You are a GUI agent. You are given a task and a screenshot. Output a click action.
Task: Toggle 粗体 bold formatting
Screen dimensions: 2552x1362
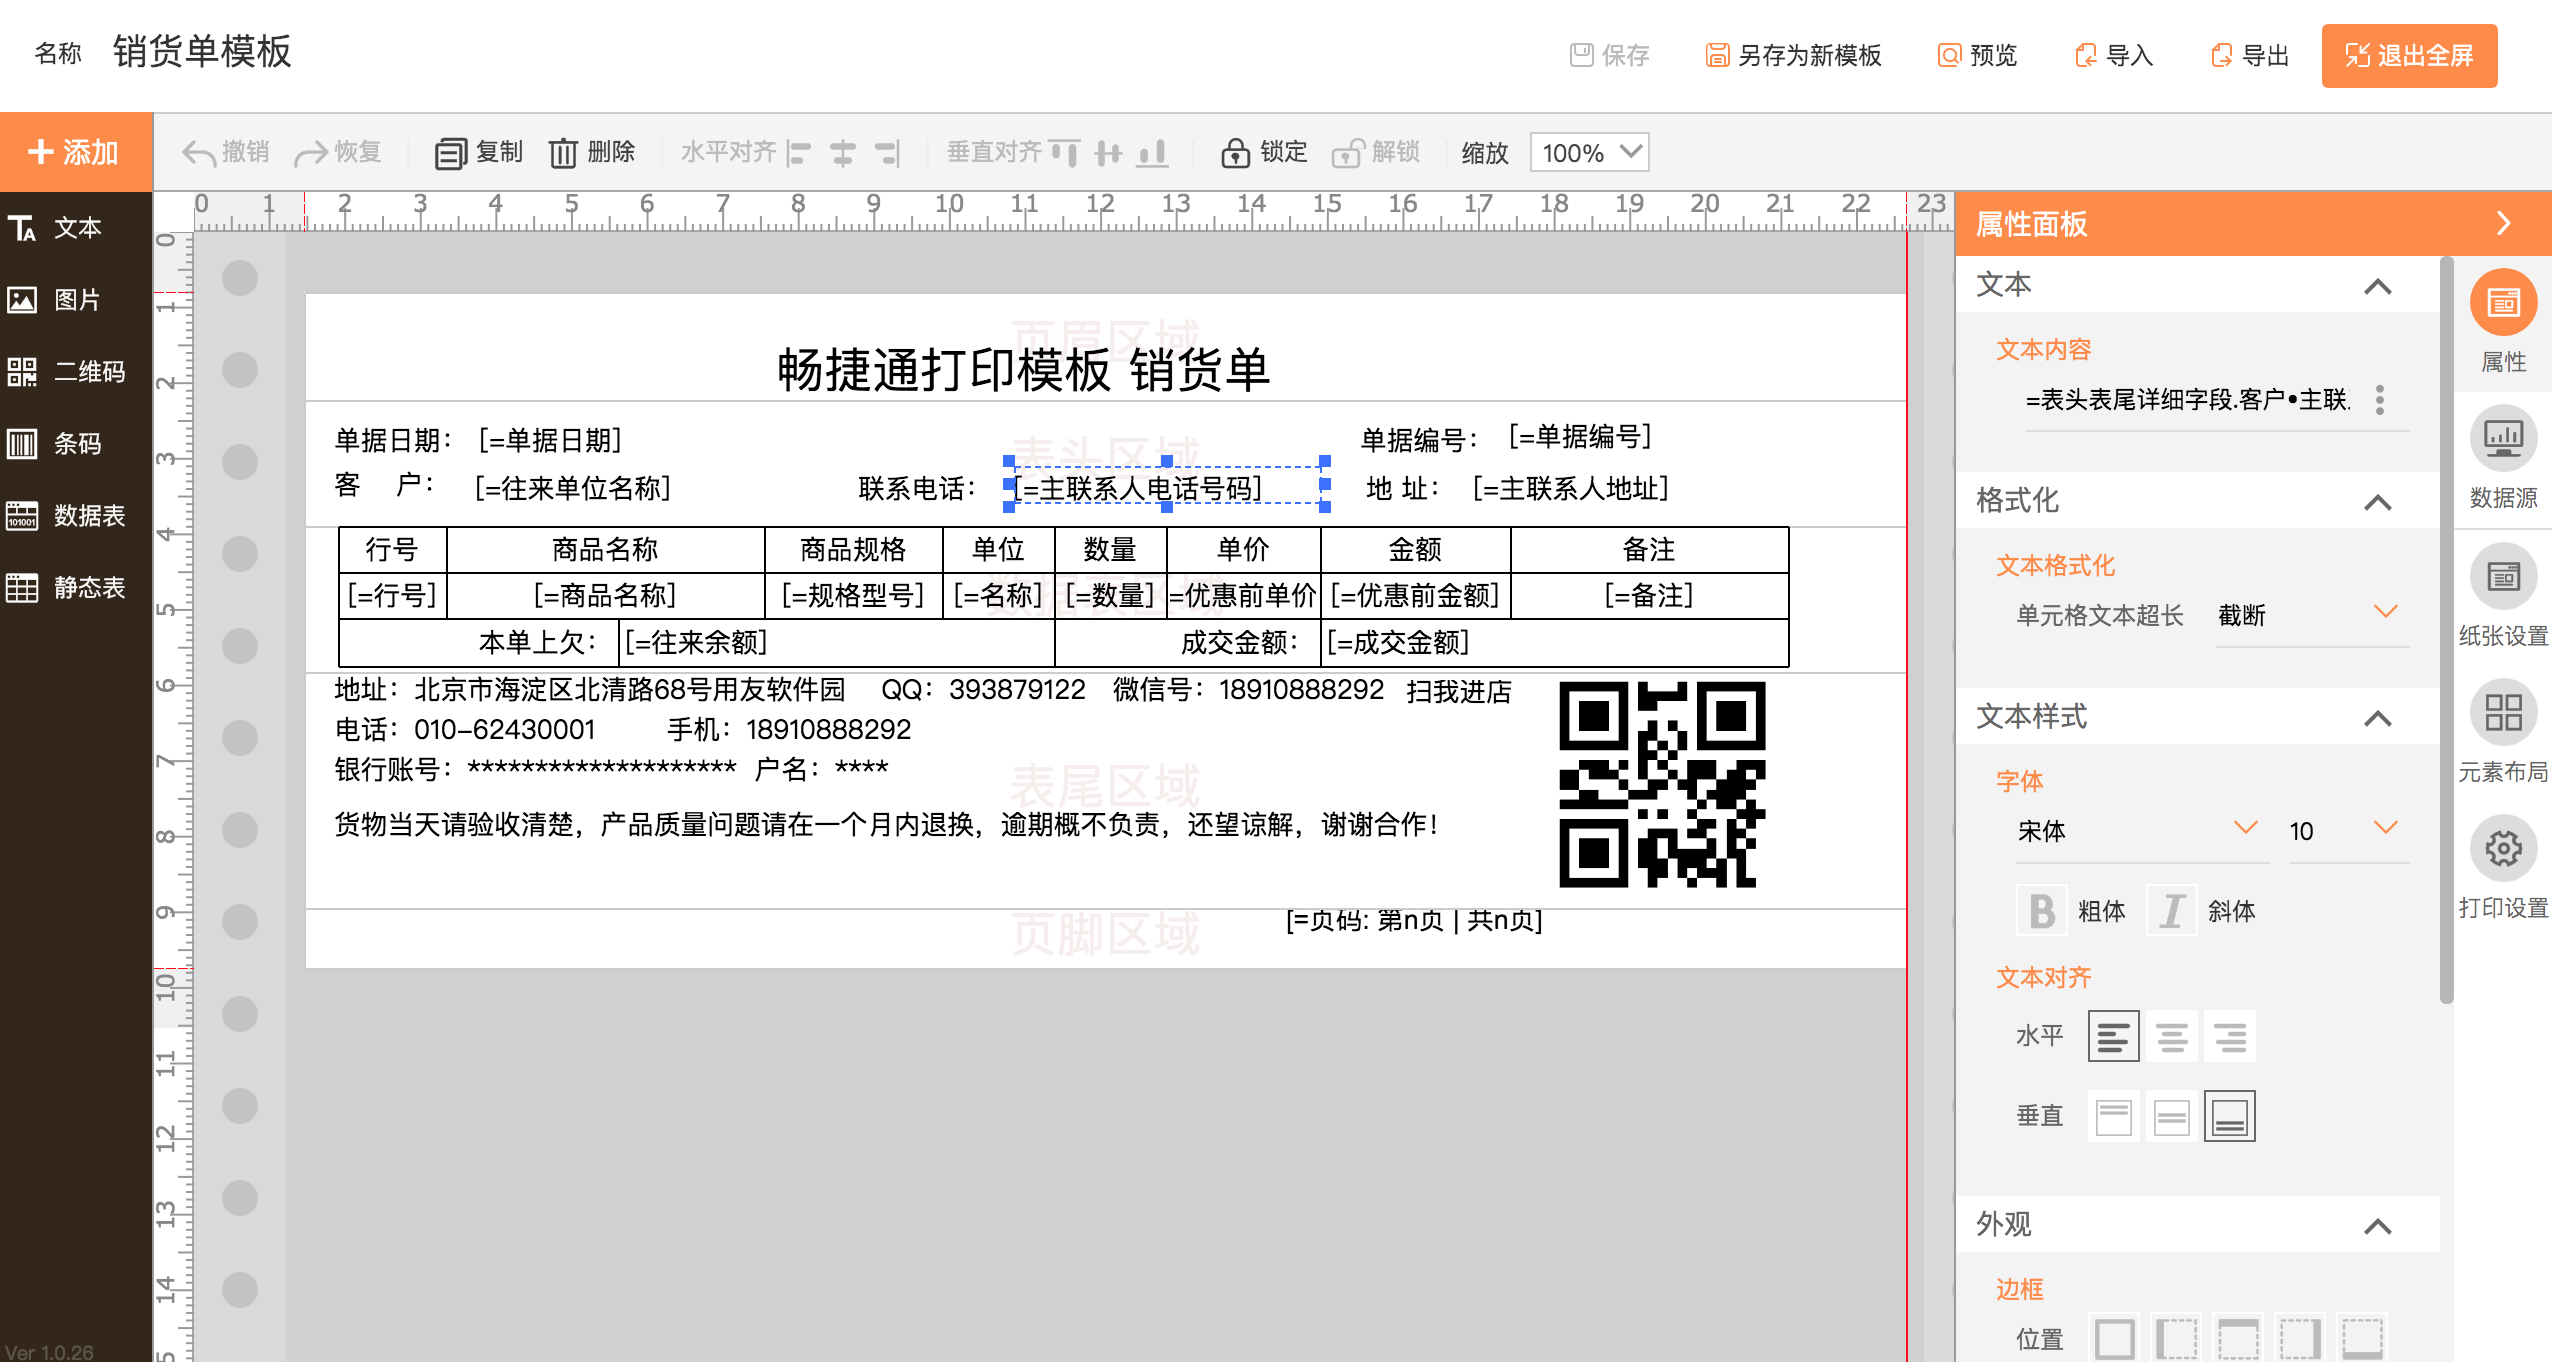(2036, 911)
